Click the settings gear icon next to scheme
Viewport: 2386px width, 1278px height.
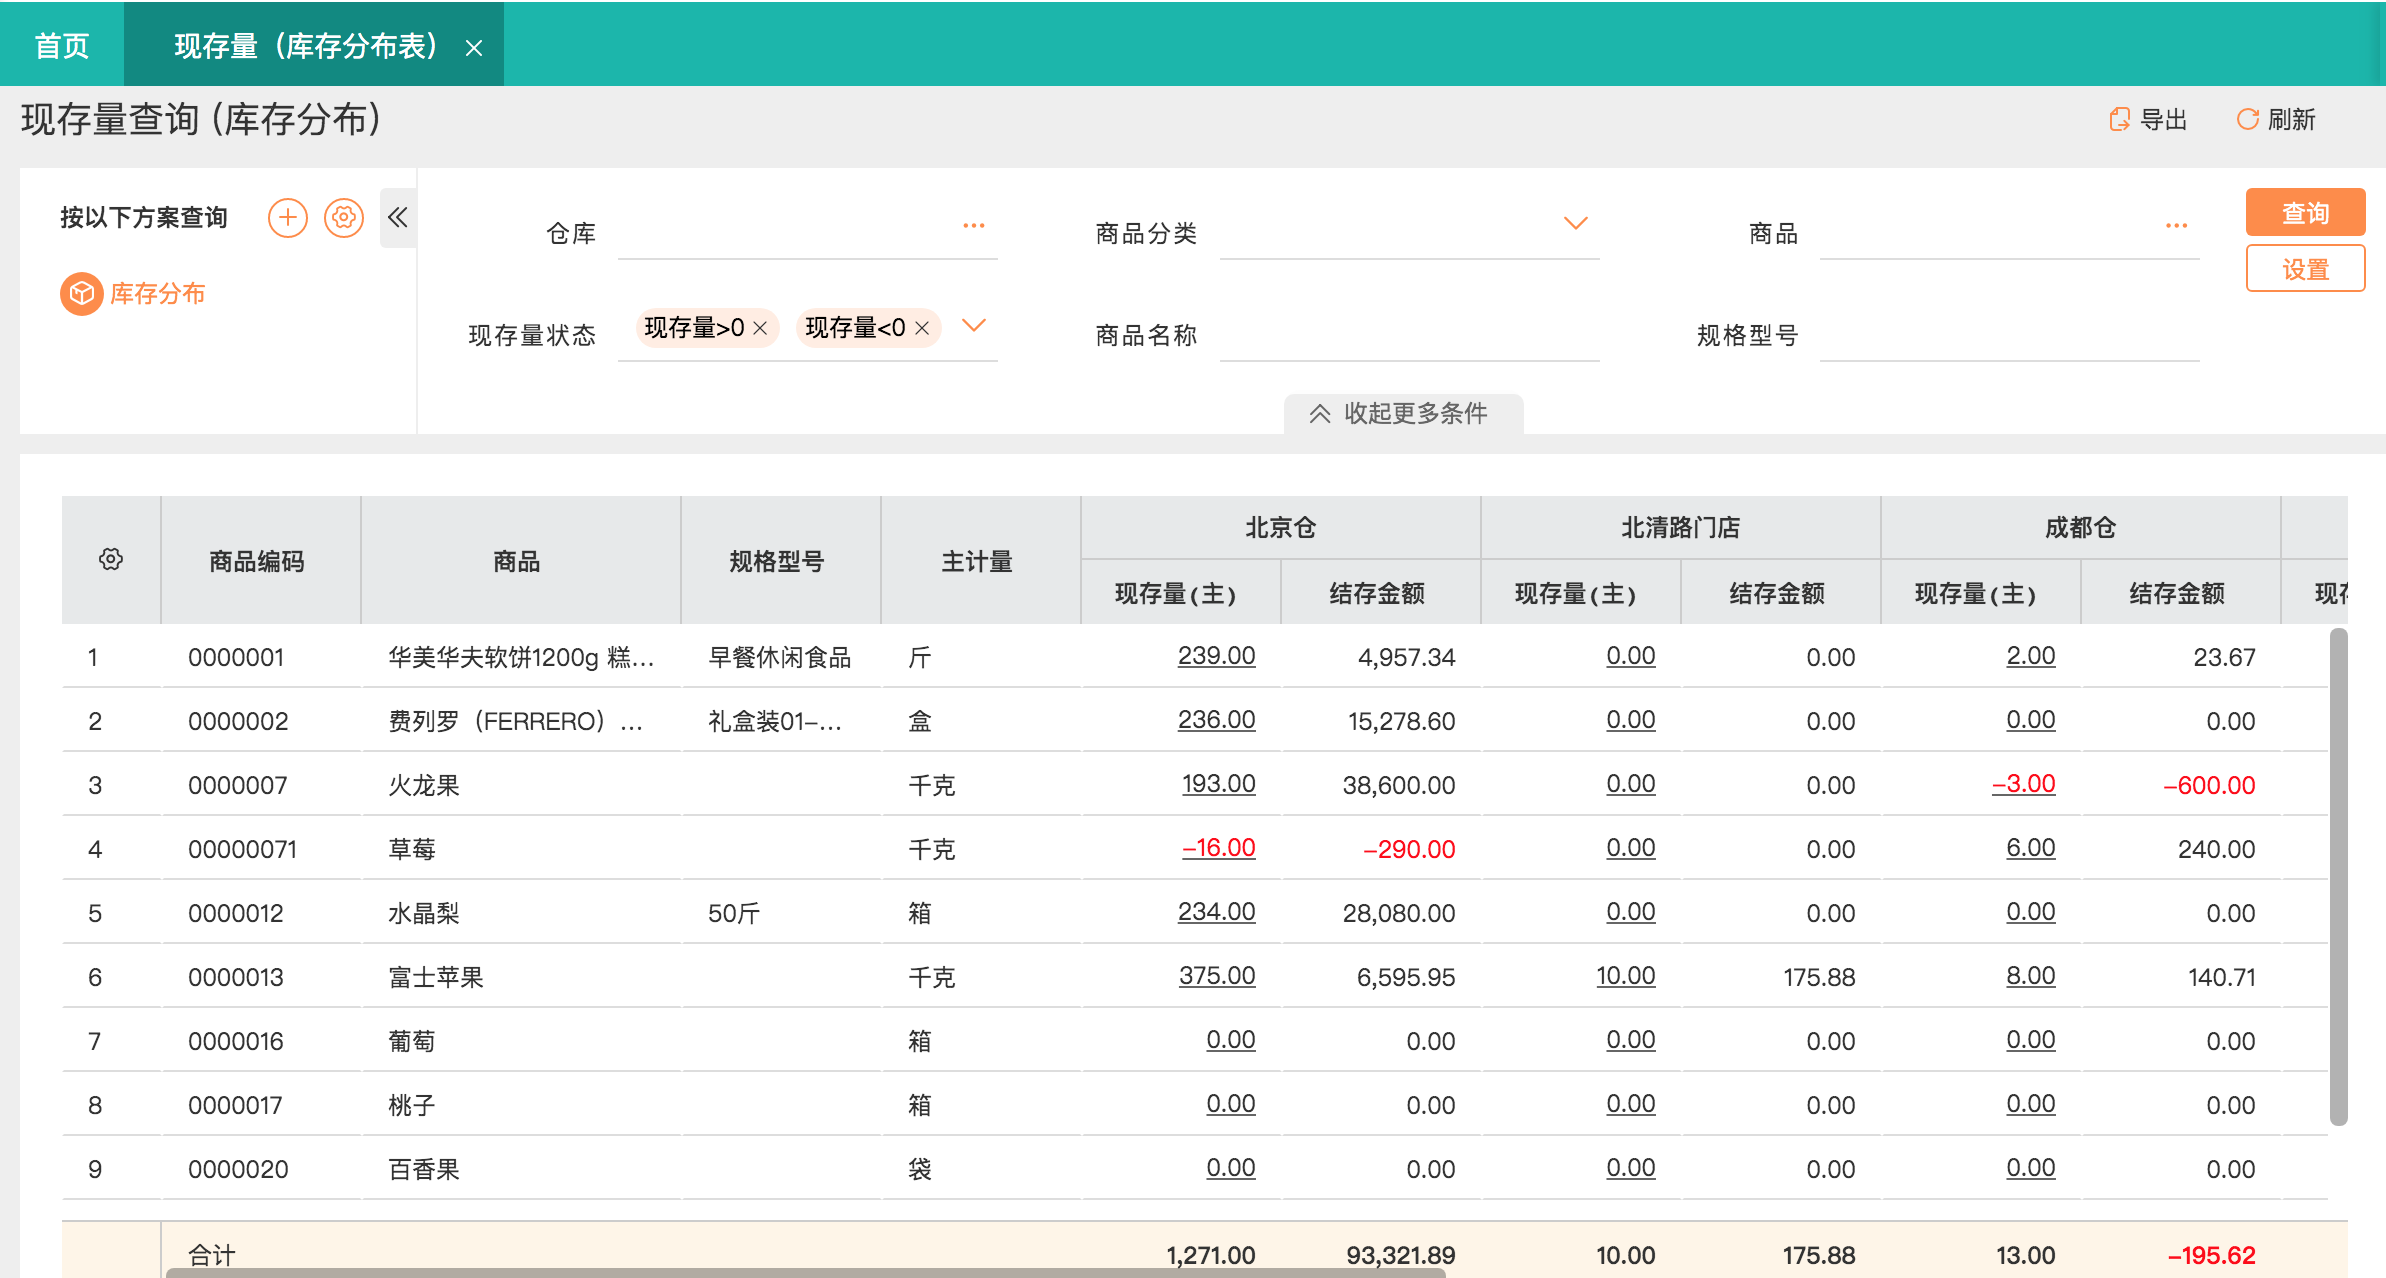[342, 219]
